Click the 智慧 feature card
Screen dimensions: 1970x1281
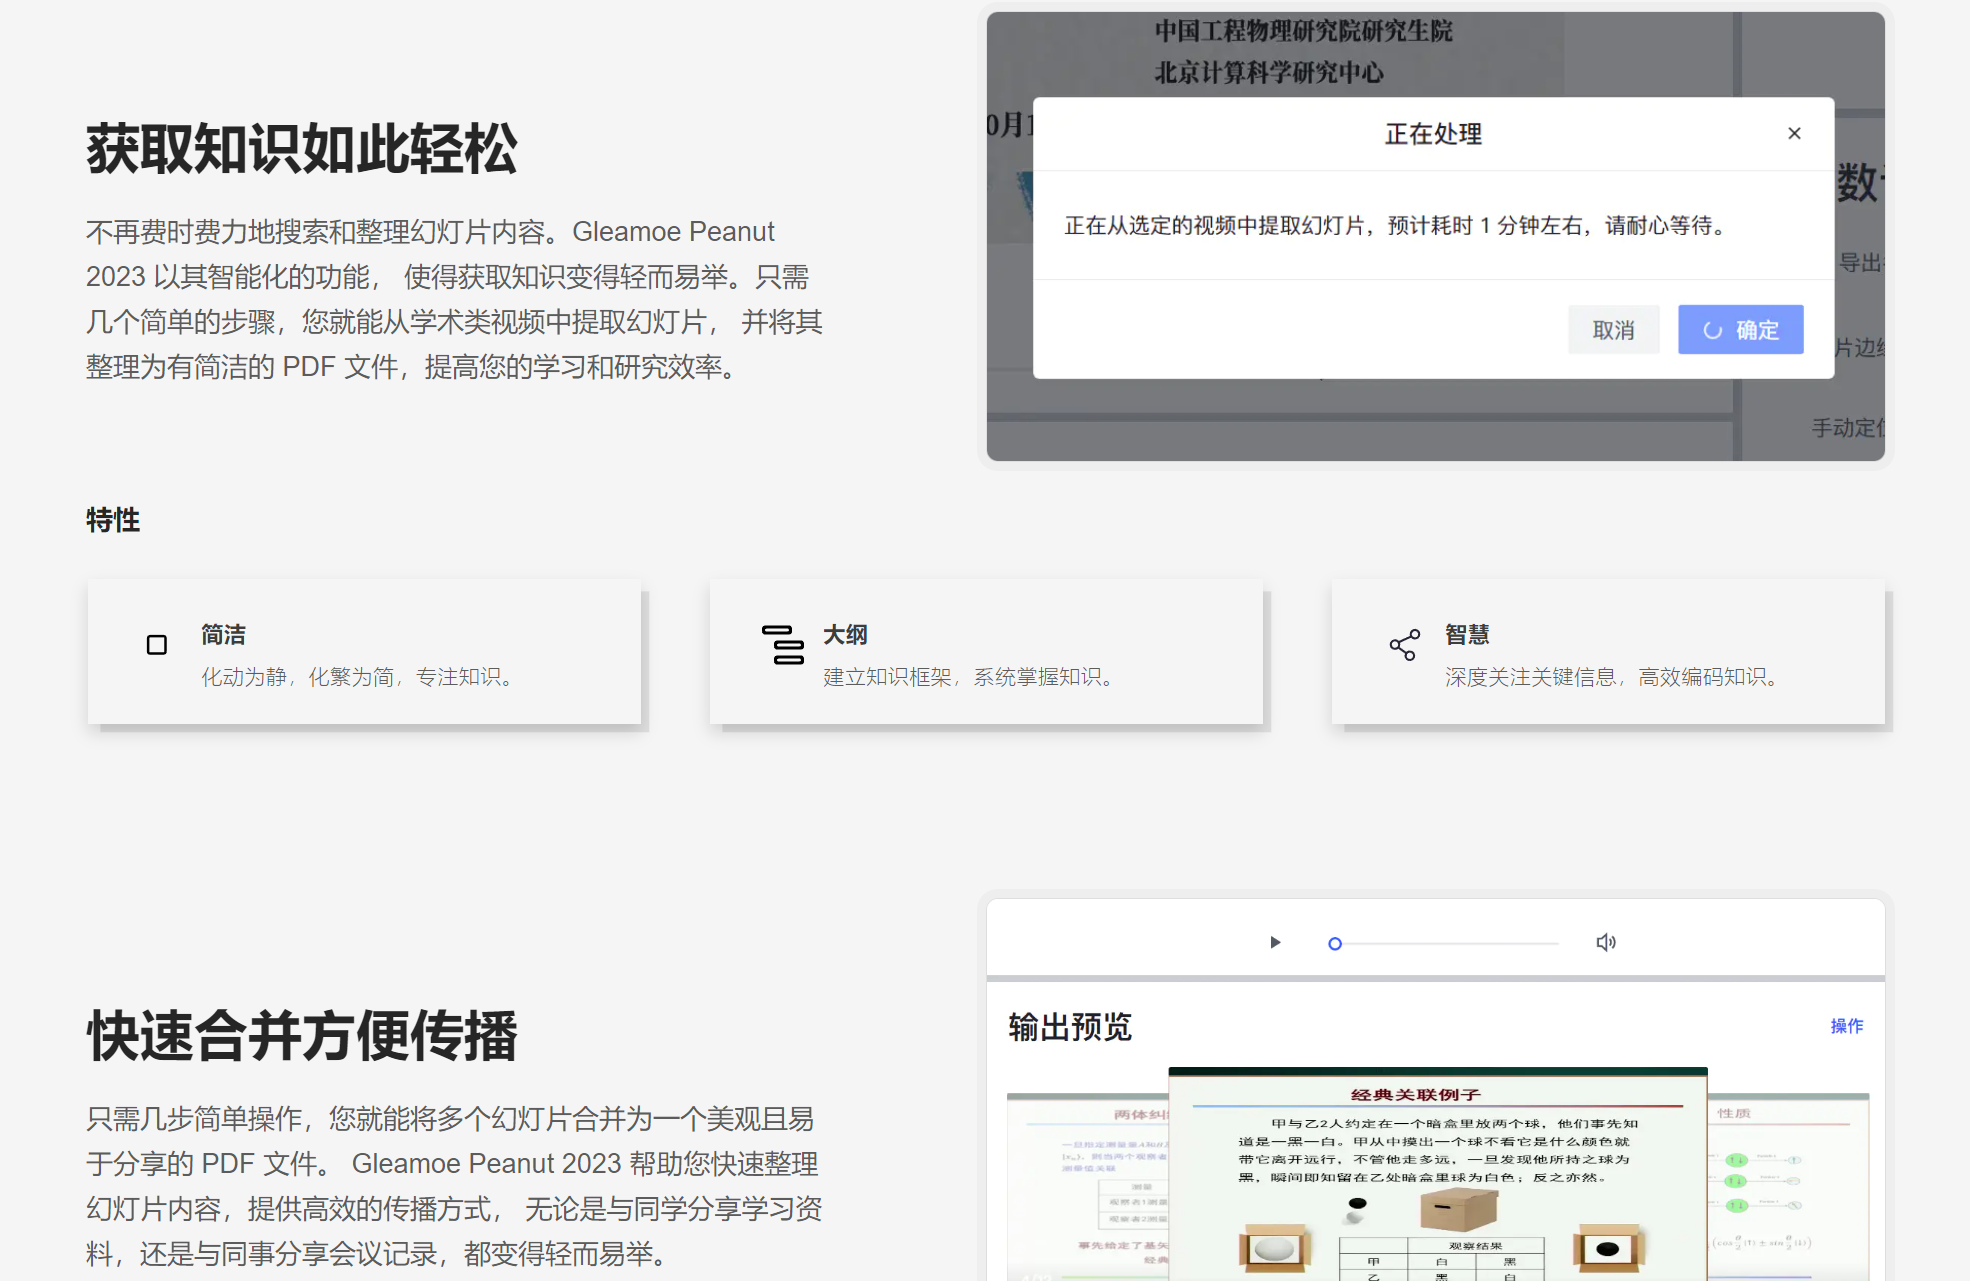click(x=1607, y=653)
